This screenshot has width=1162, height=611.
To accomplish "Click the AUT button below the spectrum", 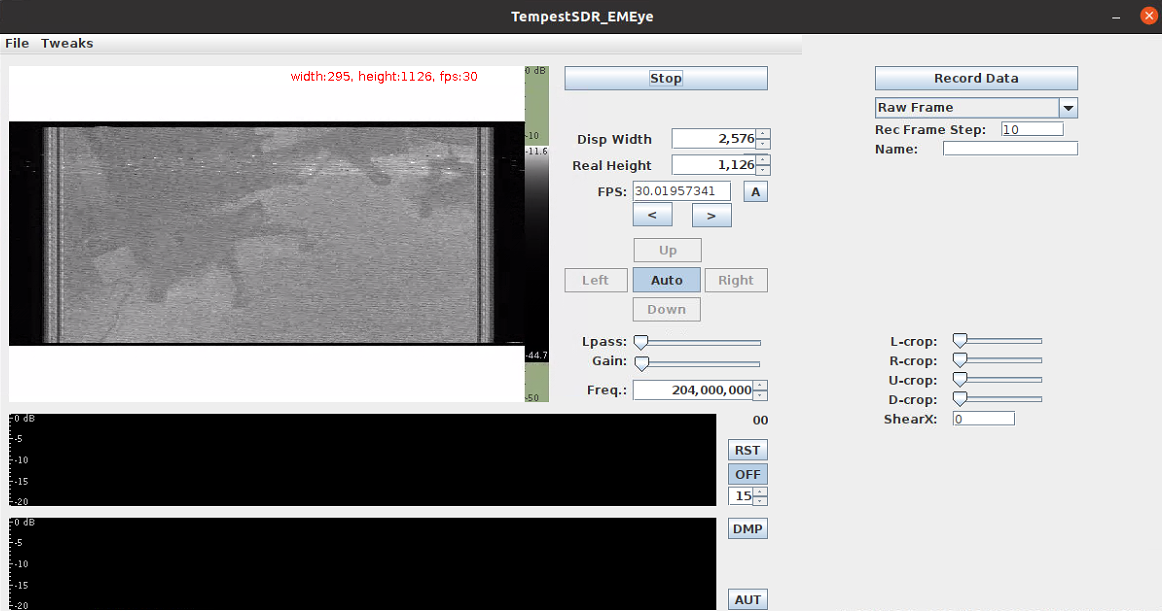I will point(747,598).
